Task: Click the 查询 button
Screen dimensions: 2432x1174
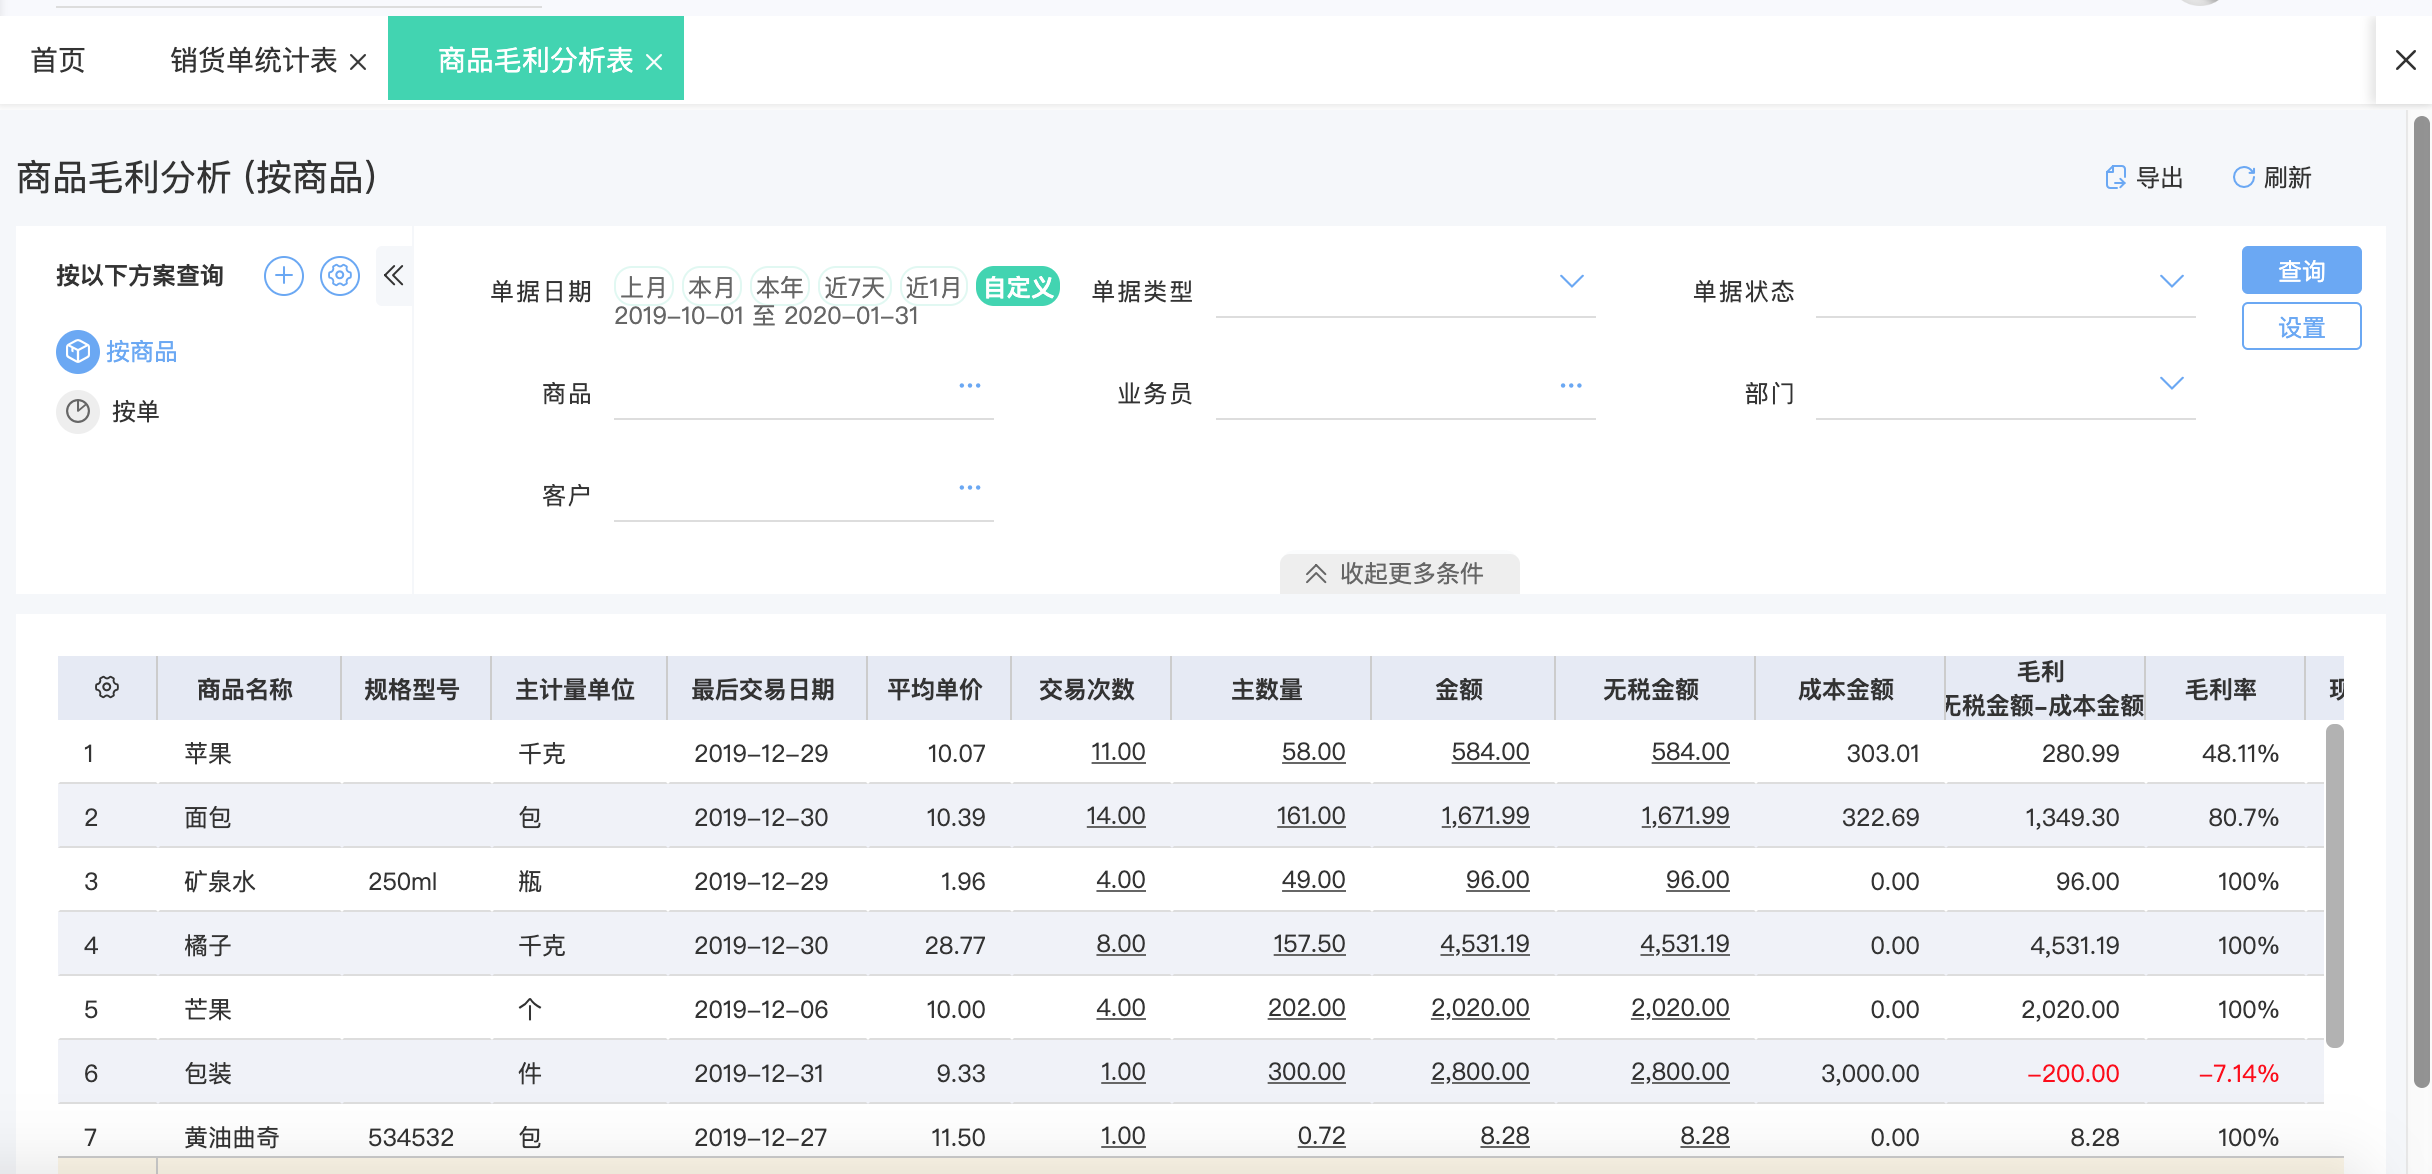Action: point(2300,271)
